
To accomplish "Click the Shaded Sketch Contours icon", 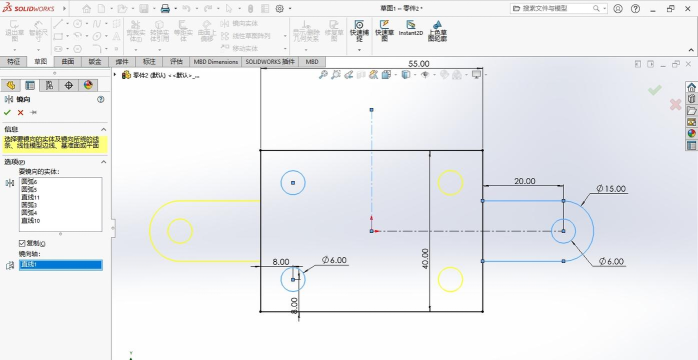I will (x=437, y=31).
